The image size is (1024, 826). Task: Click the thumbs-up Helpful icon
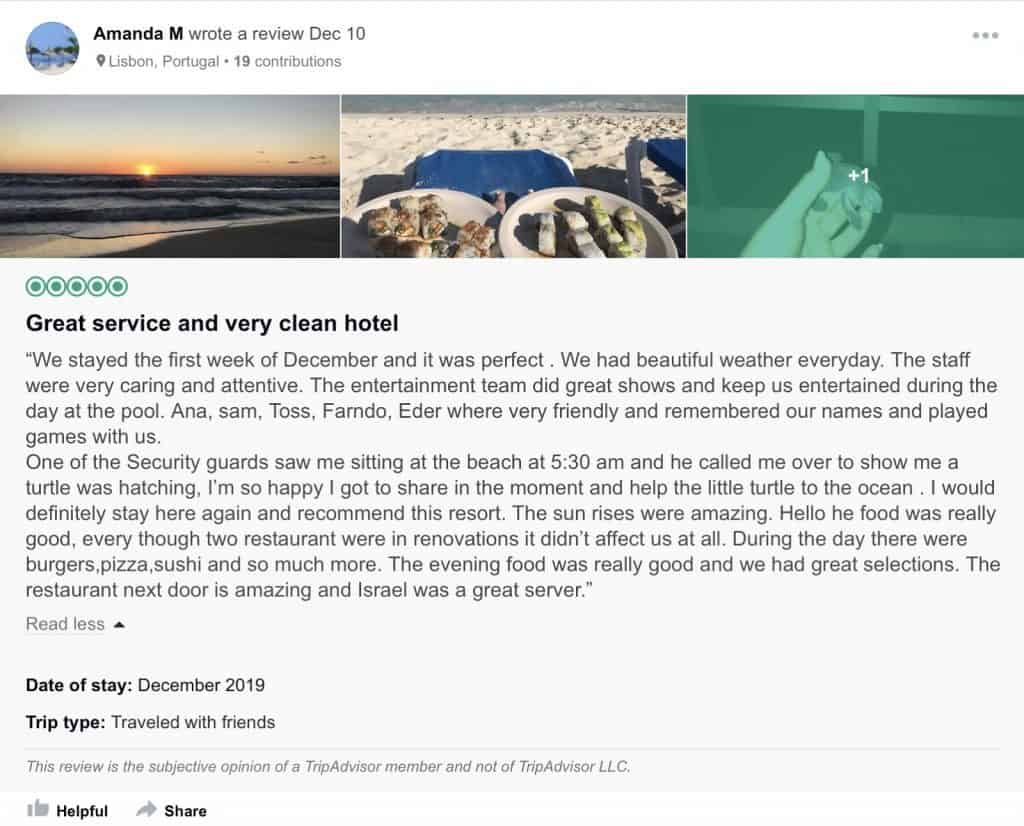(39, 811)
